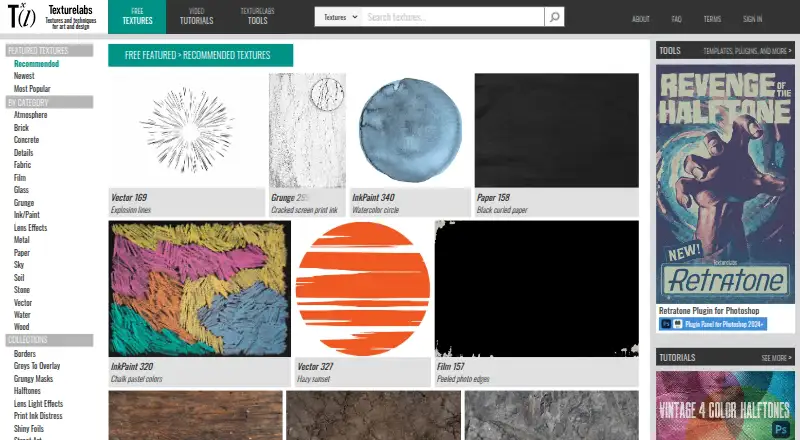800x440 pixels.
Task: Open the InkPaint 340 watercolor circle thumbnail
Action: pos(411,131)
